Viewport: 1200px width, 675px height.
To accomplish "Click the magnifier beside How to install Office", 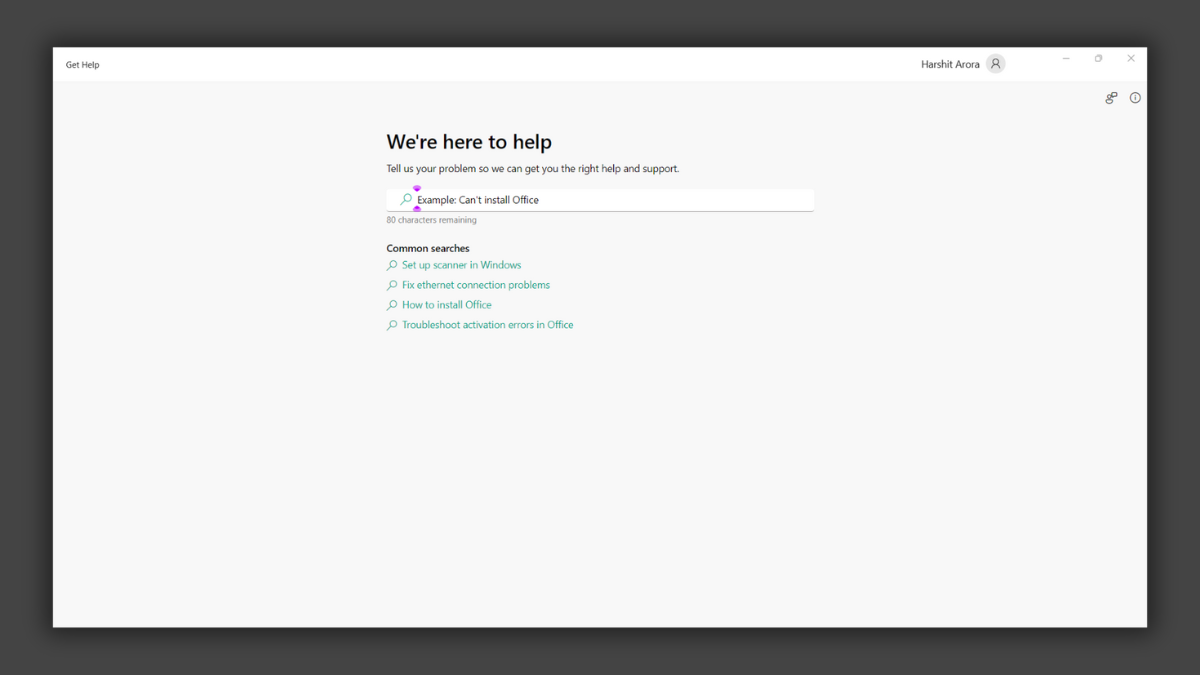I will [x=392, y=305].
